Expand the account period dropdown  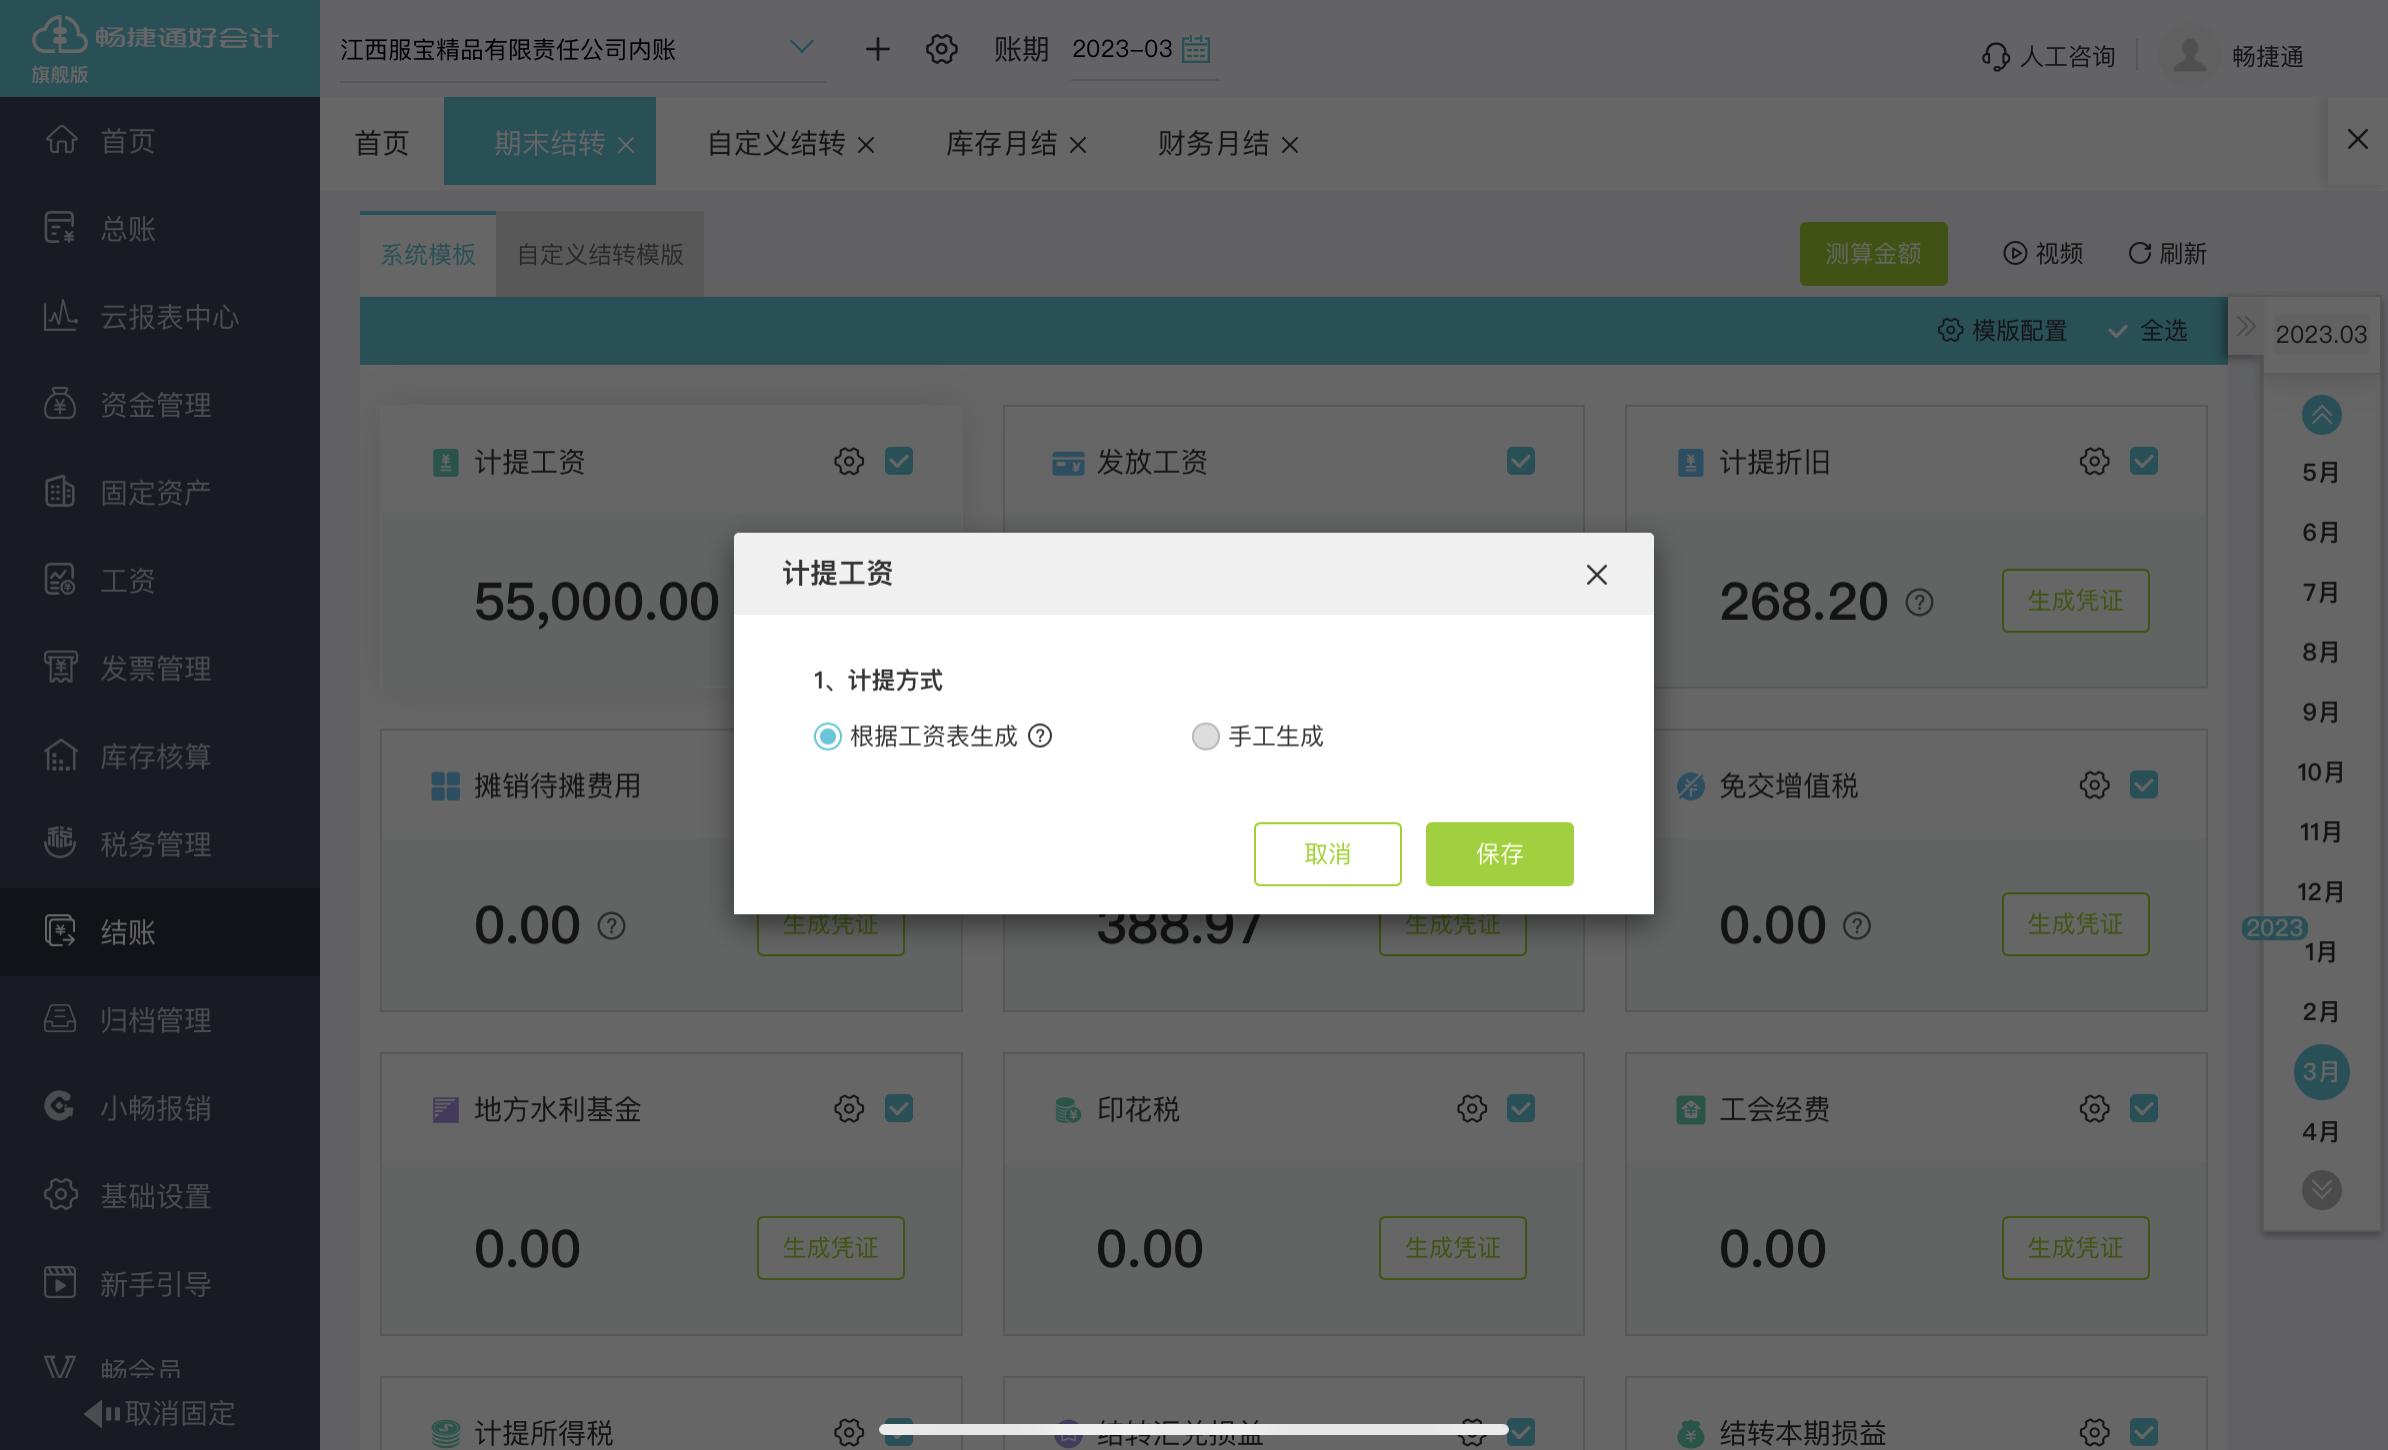[x=1194, y=48]
